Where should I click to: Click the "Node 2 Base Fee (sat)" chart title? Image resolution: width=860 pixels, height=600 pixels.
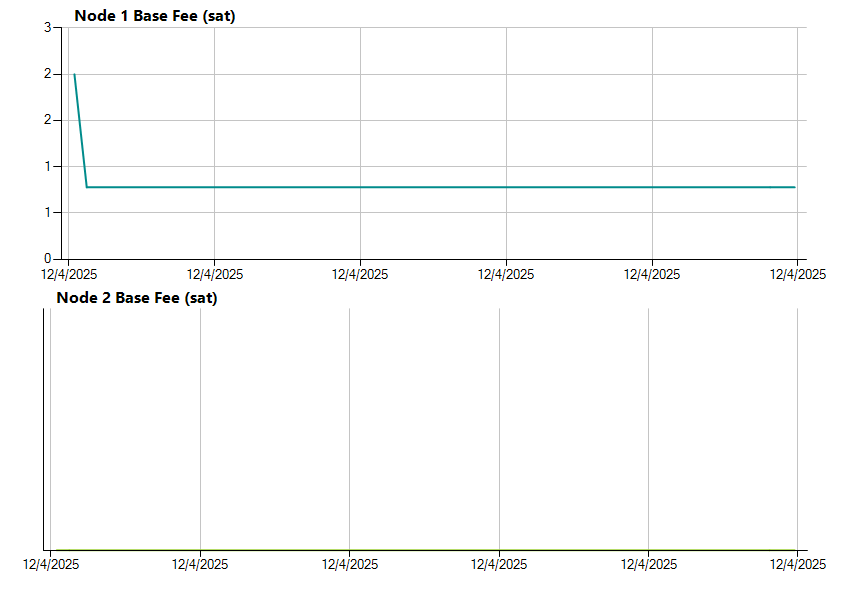click(136, 297)
